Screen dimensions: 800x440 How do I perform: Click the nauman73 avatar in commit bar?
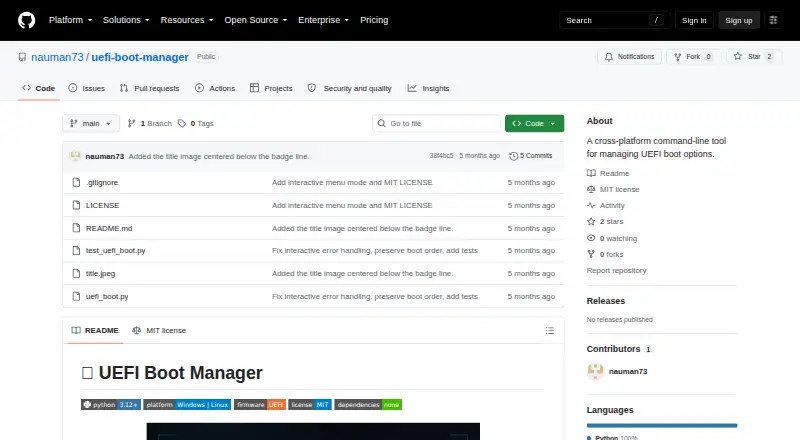[76, 156]
